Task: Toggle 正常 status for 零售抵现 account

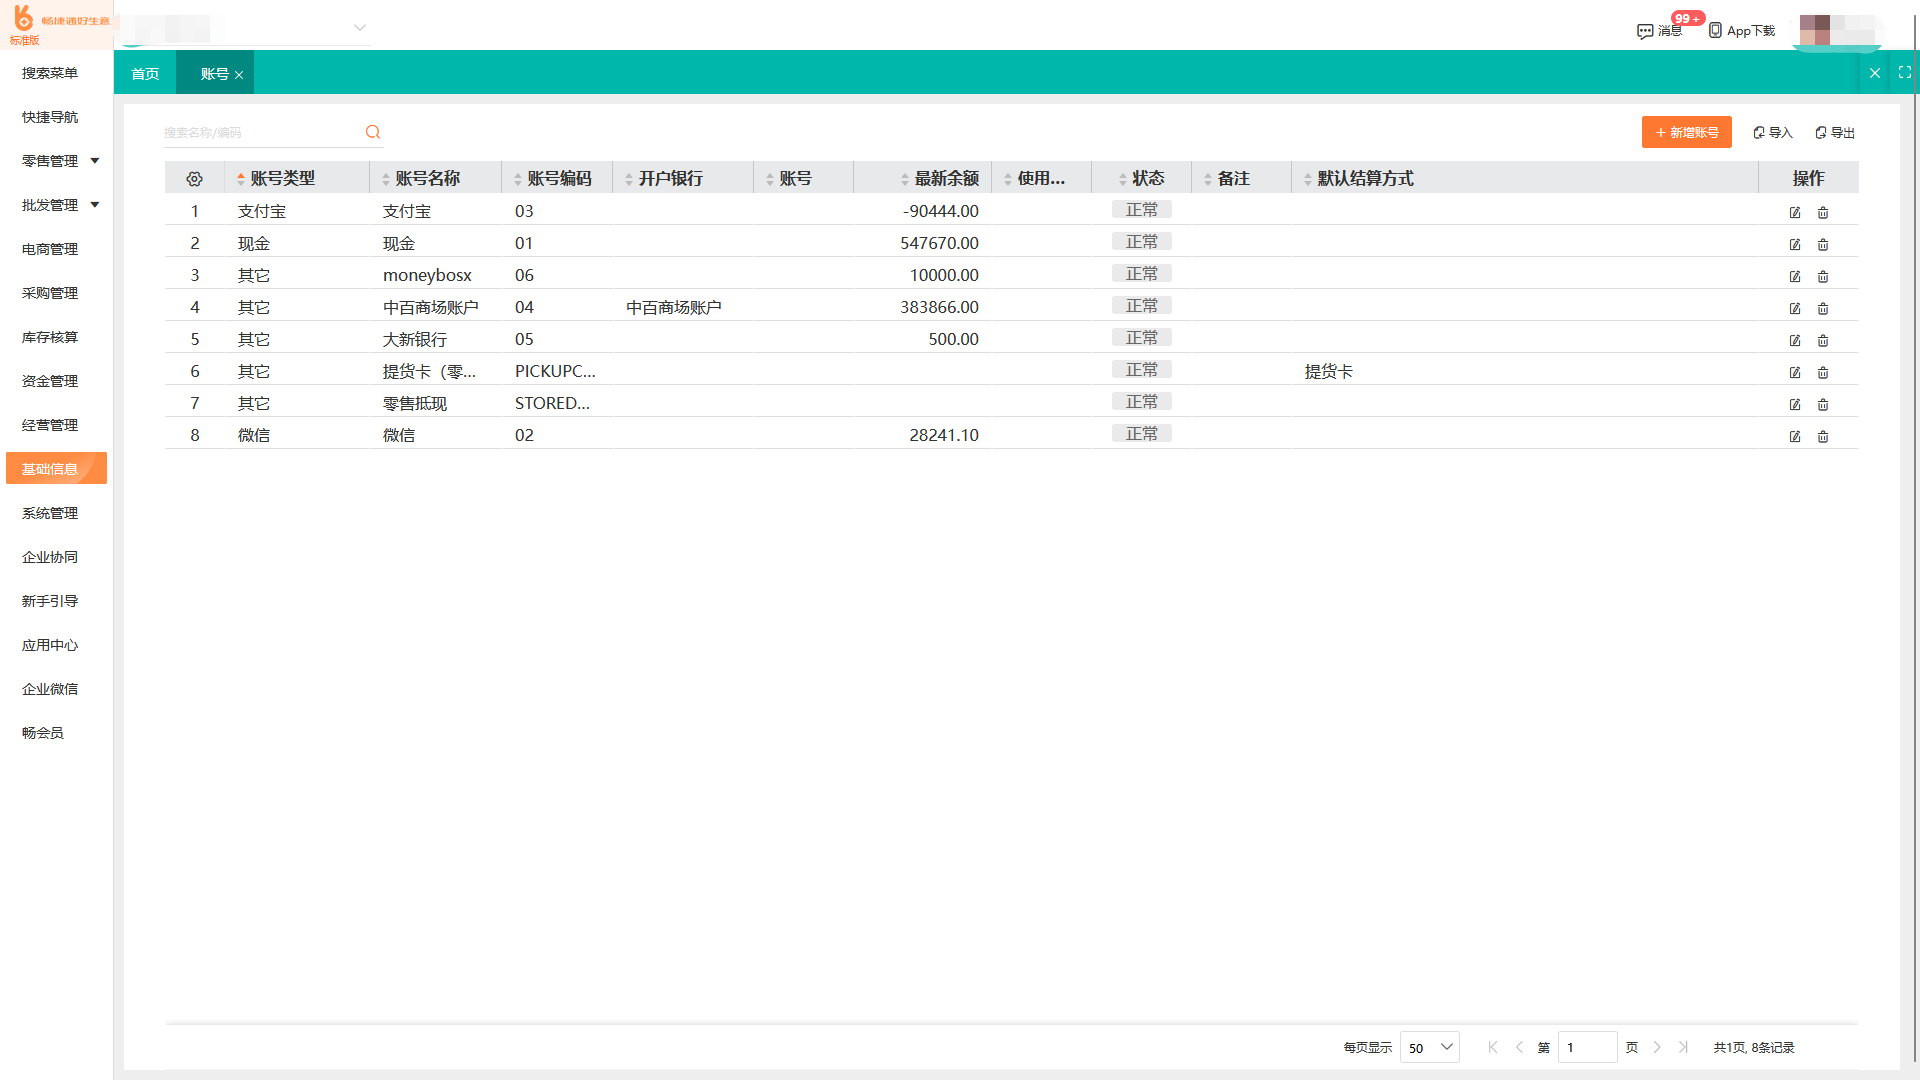Action: pos(1142,401)
